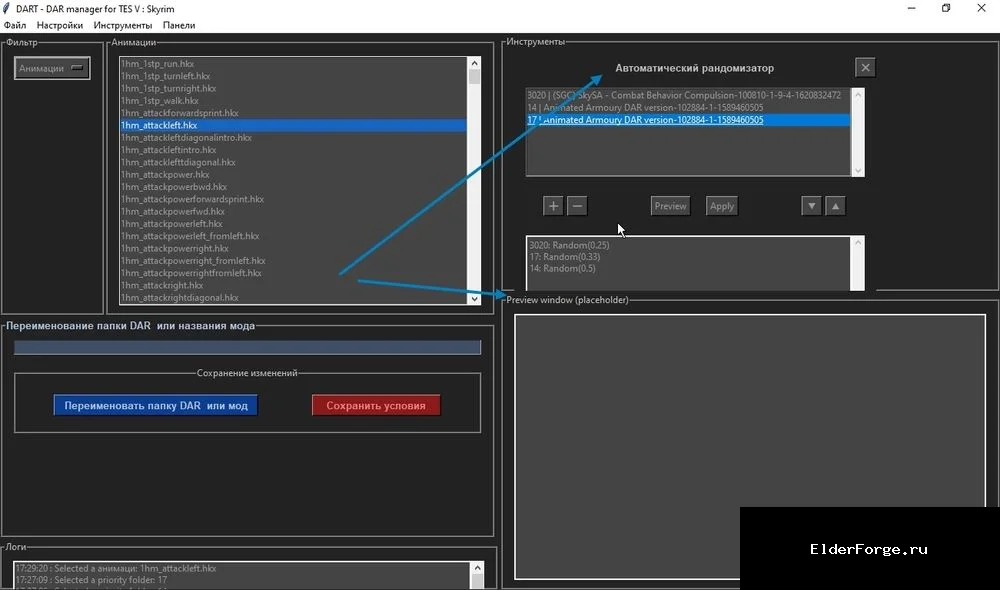Open the Панели menu
Screen dimensions: 1000x590
(x=179, y=25)
